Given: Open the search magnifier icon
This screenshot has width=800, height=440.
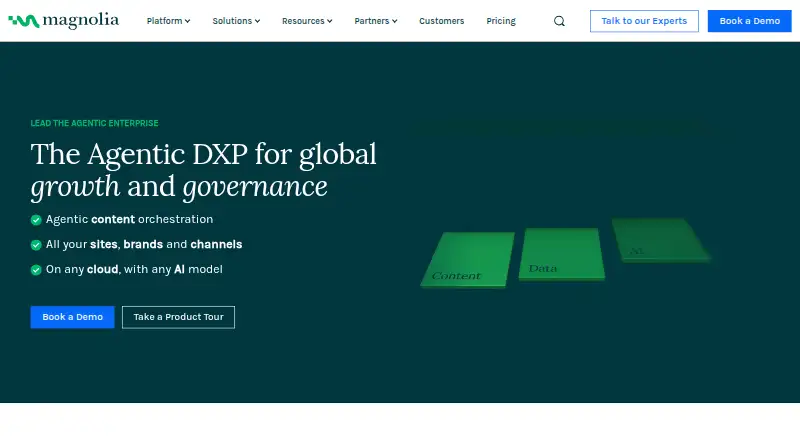Looking at the screenshot, I should pos(559,21).
